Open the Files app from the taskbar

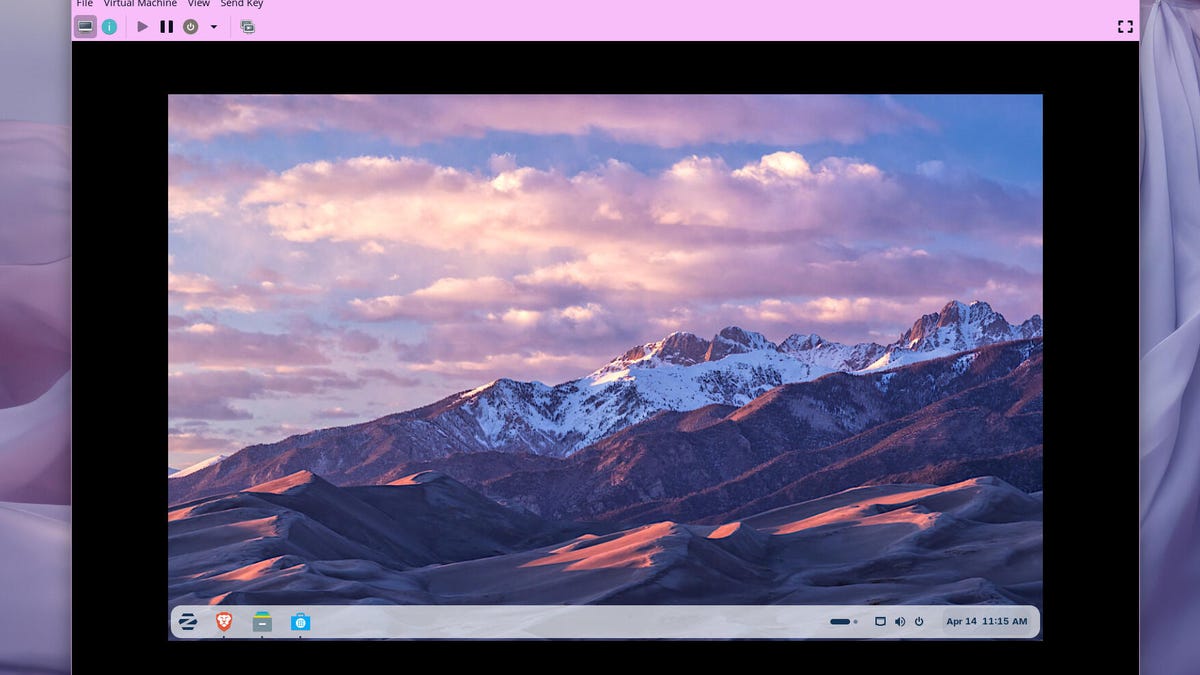pos(262,621)
